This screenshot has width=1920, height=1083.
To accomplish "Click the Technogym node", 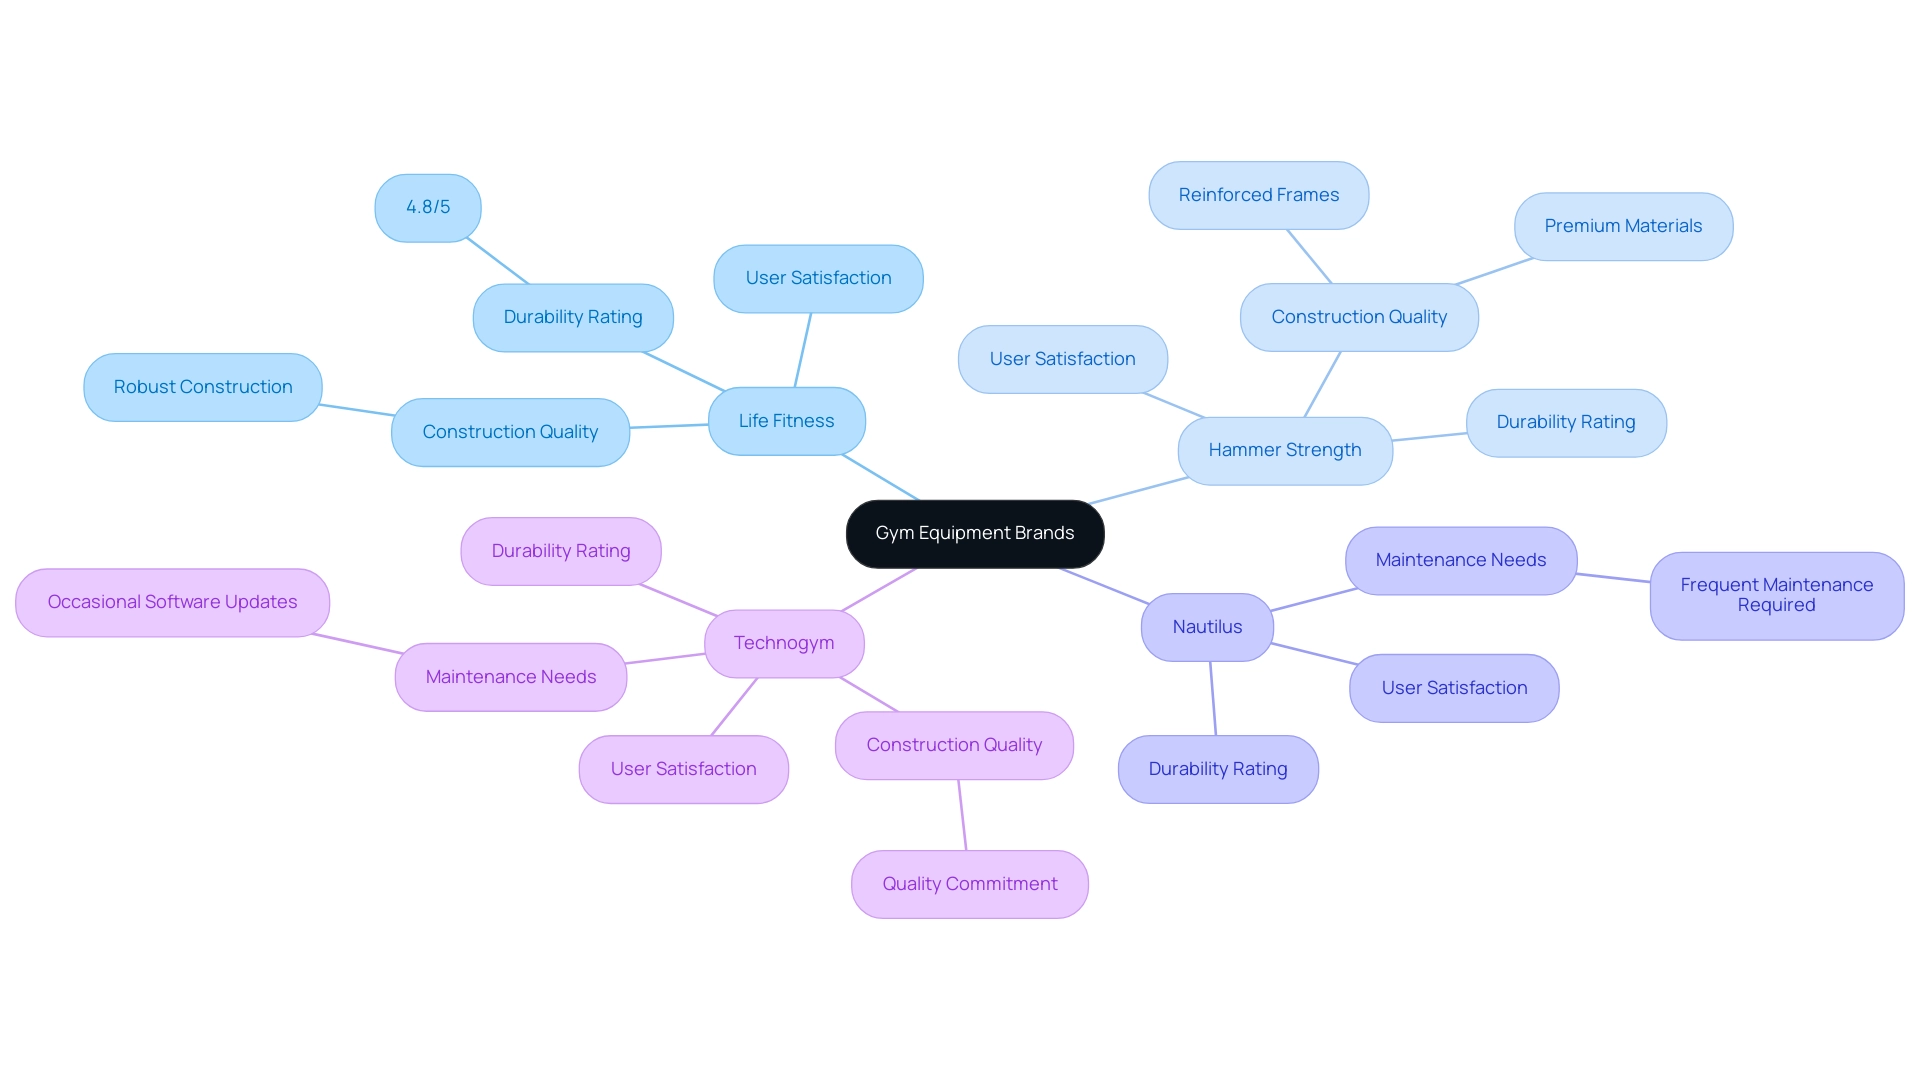I will [x=782, y=642].
